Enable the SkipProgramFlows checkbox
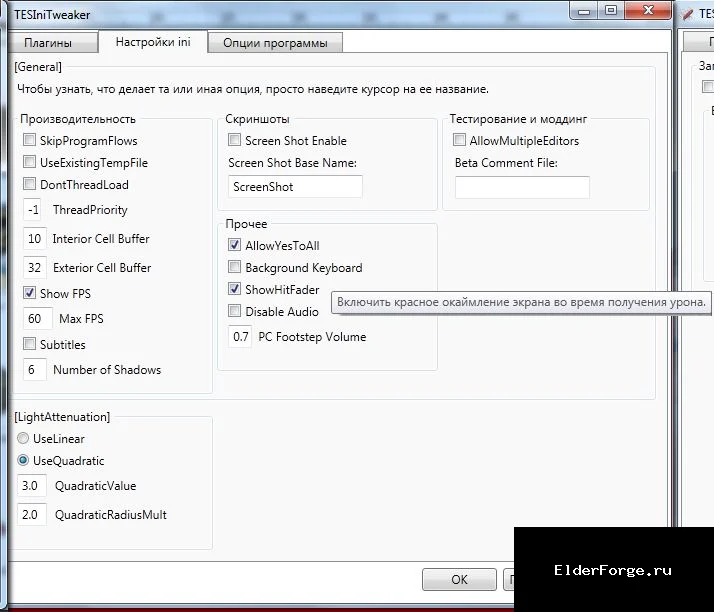The height and width of the screenshot is (612, 714). [30, 141]
